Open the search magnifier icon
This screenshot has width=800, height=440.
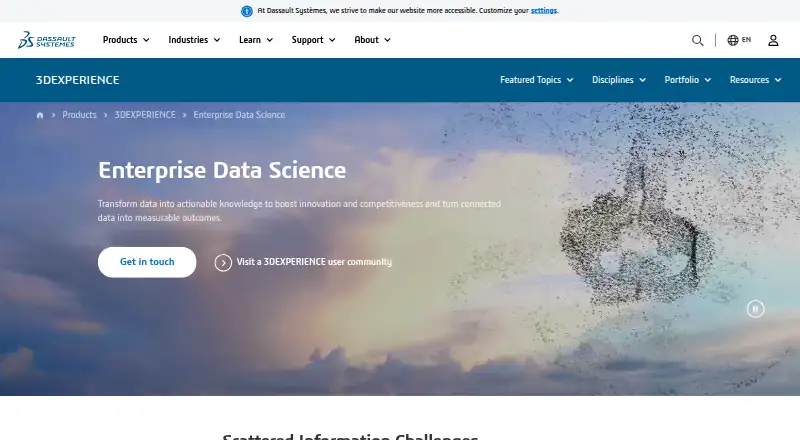tap(697, 40)
